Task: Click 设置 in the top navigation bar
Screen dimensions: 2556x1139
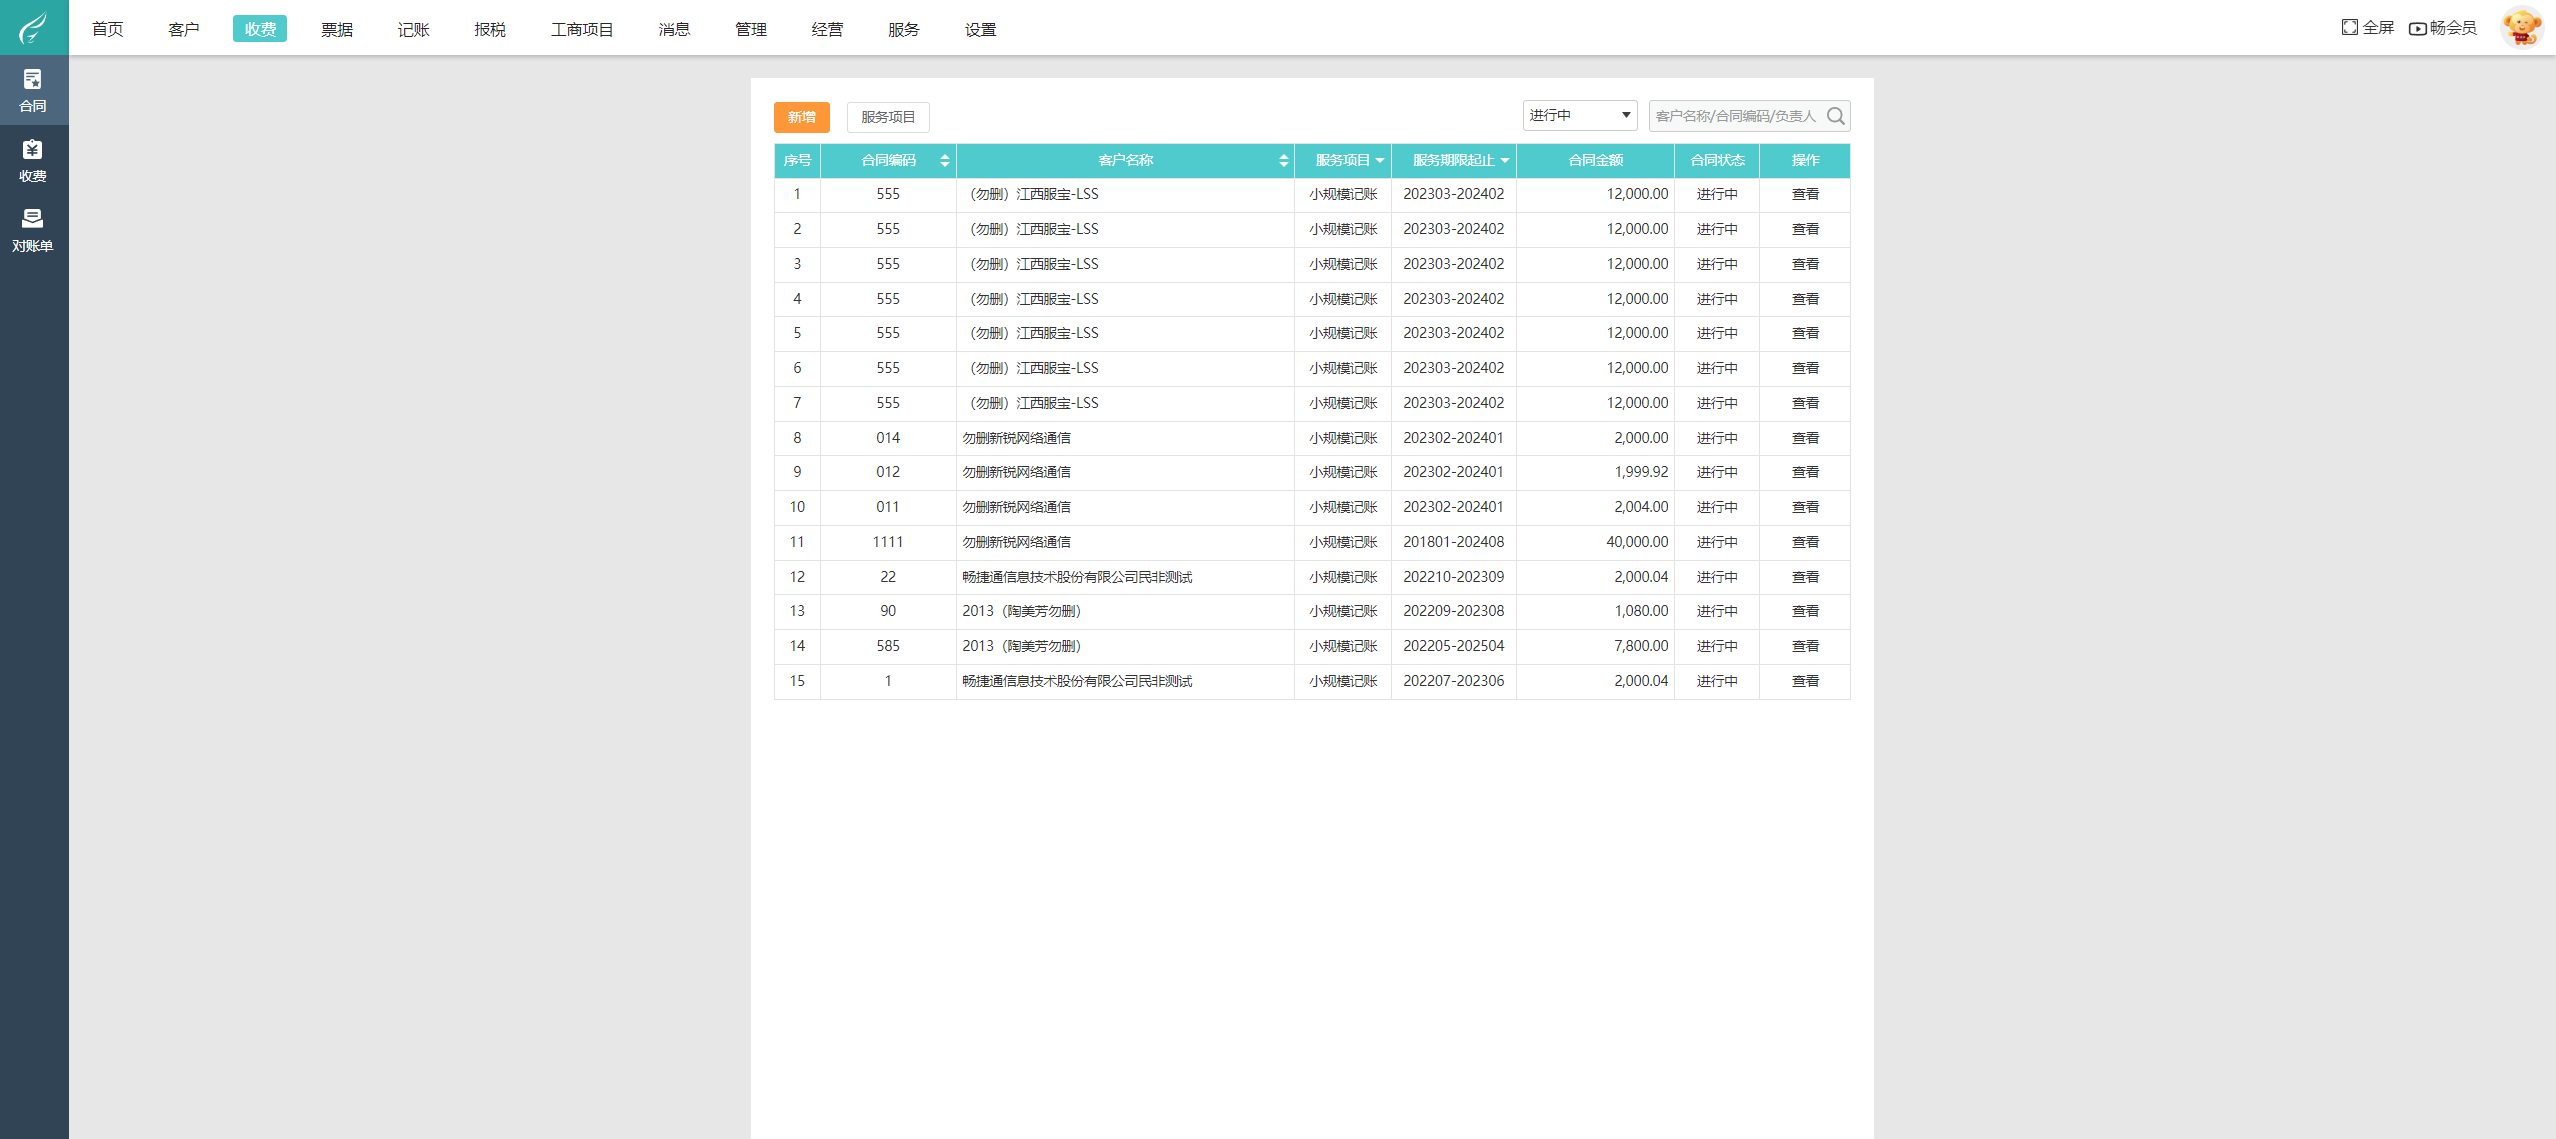Action: (980, 28)
